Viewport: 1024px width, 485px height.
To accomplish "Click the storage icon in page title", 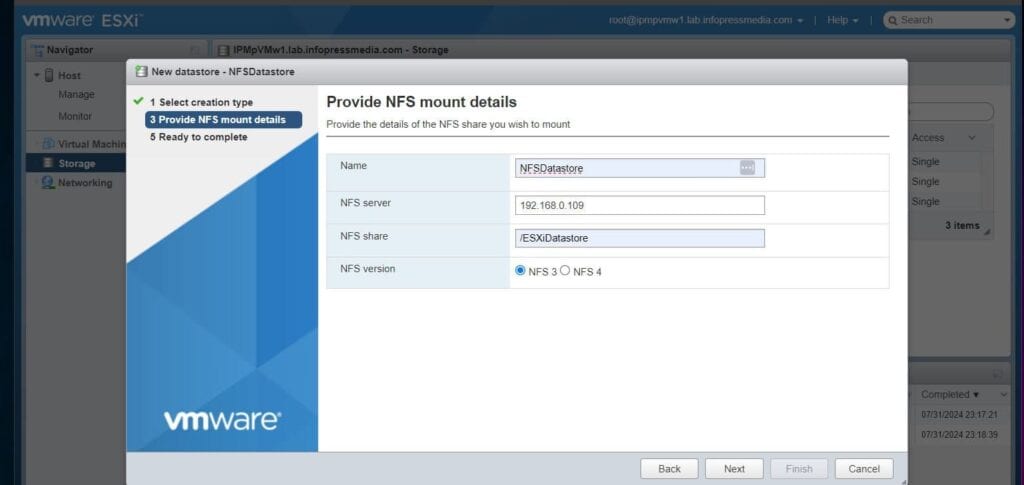I will (223, 50).
